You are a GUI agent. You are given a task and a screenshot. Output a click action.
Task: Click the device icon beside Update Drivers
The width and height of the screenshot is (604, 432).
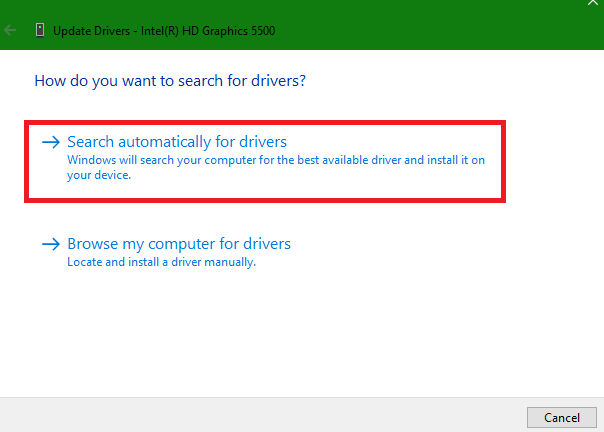(x=40, y=30)
